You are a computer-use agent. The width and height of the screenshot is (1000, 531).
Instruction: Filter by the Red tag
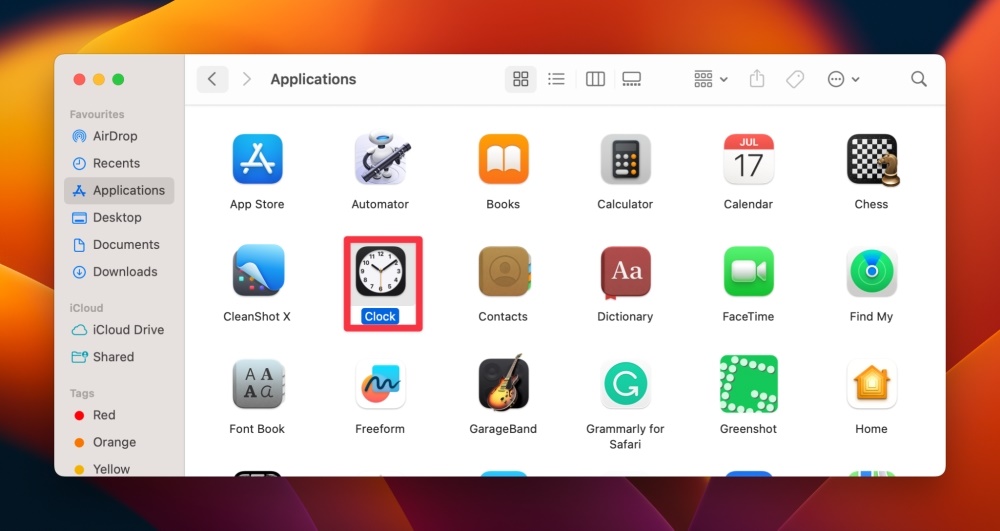tap(119, 415)
